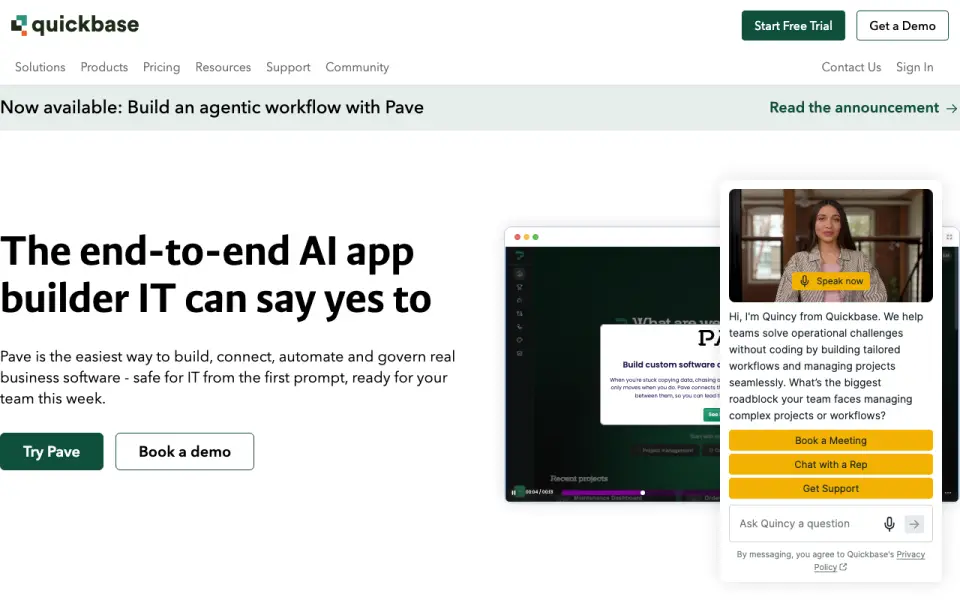The width and height of the screenshot is (960, 600).
Task: Open the Products menu
Action: (104, 67)
